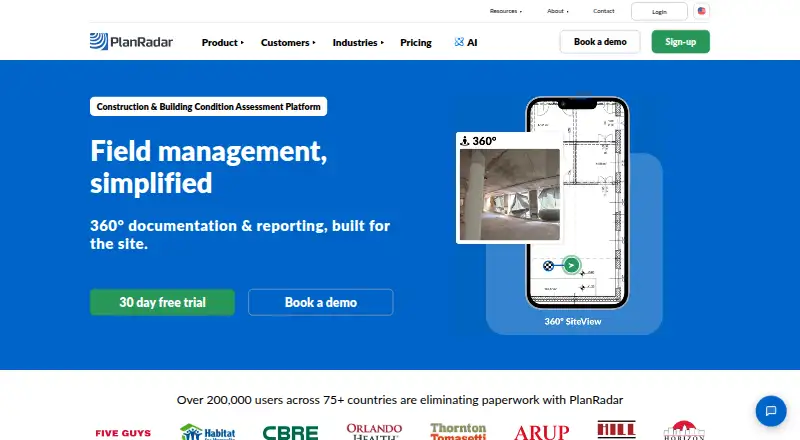
Task: Go to the Pricing page
Action: pyautogui.click(x=416, y=42)
